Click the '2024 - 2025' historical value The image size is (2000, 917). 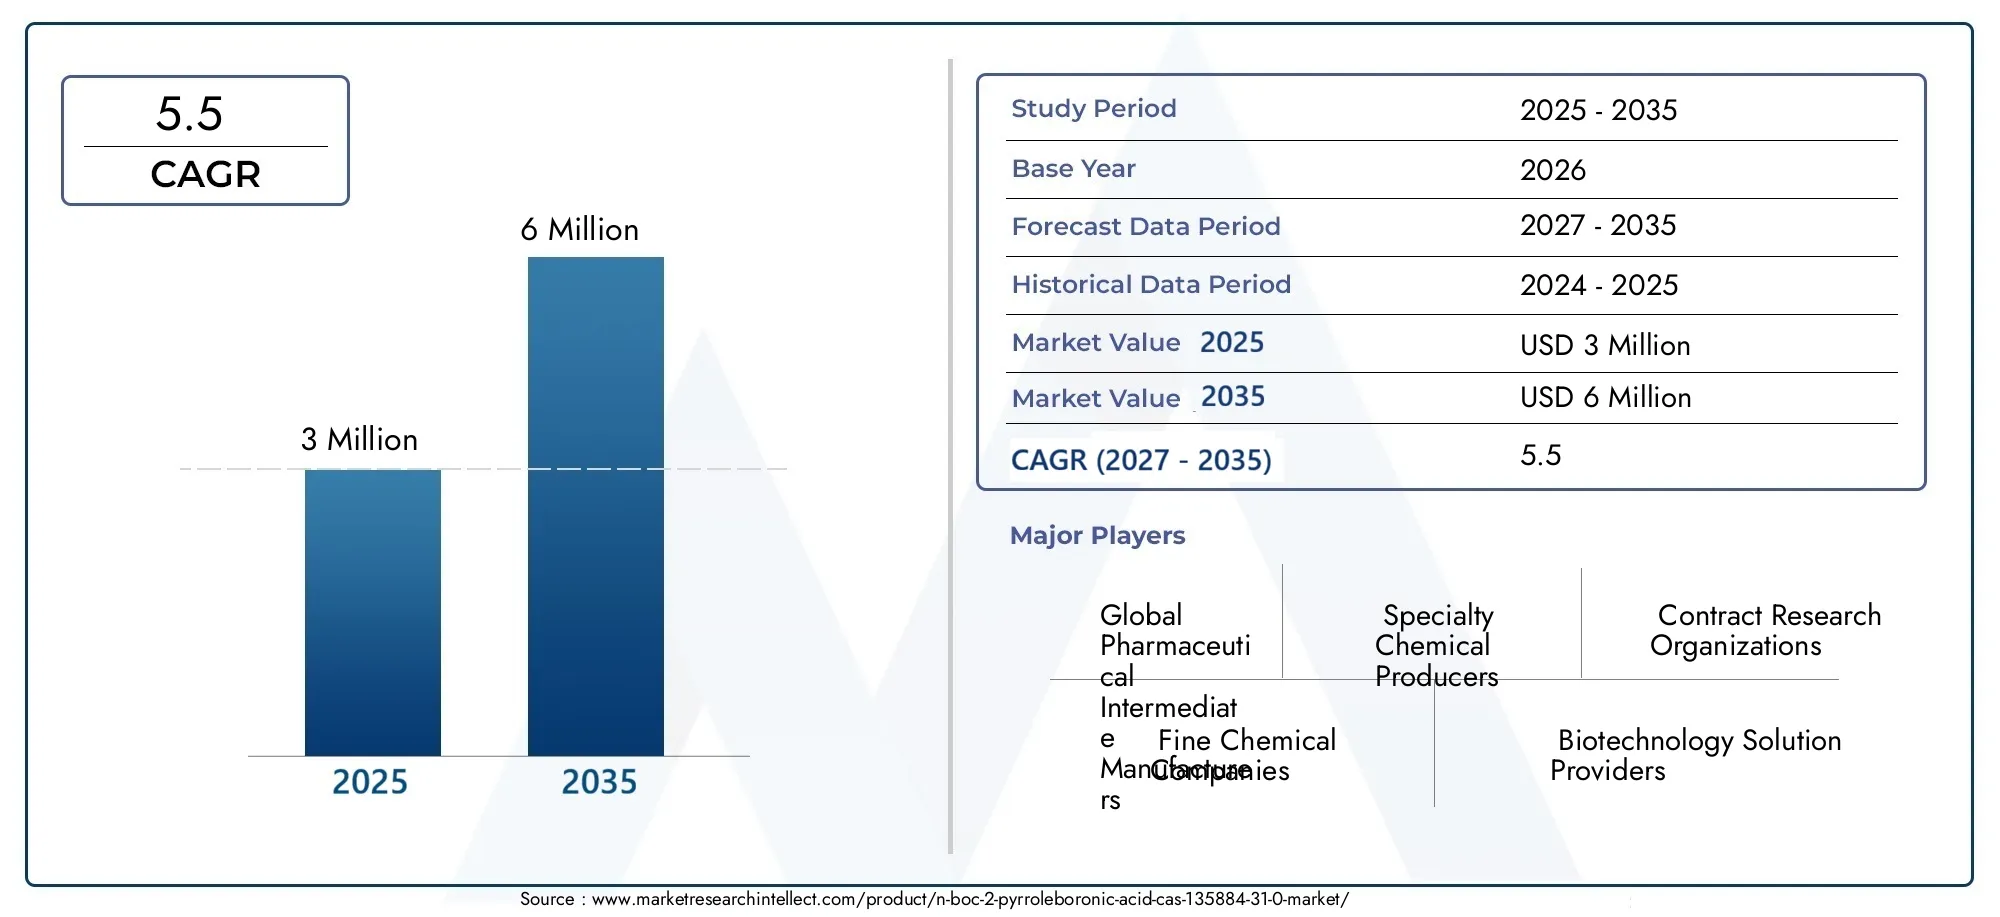(1599, 285)
